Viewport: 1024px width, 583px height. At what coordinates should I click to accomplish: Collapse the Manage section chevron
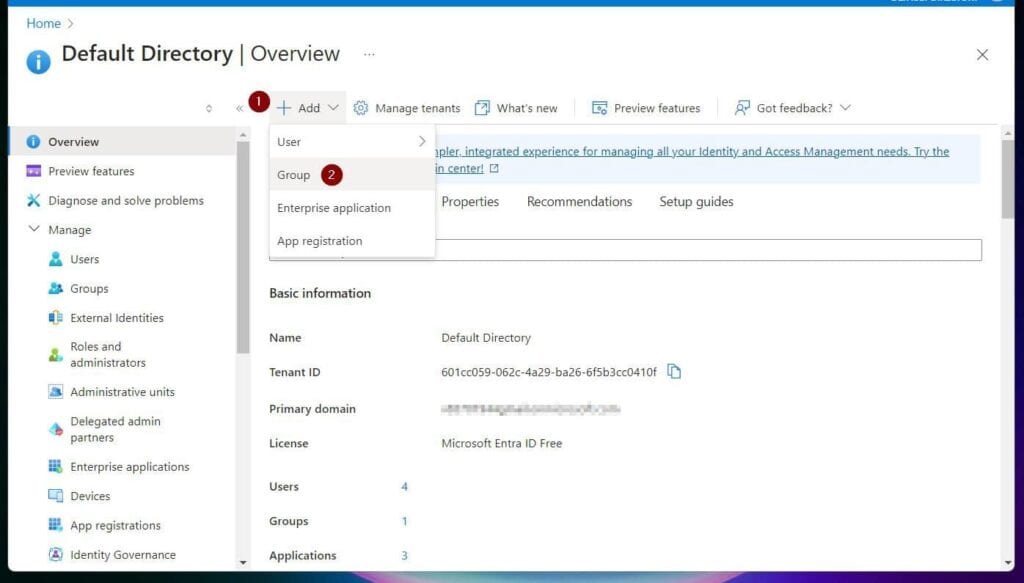pyautogui.click(x=34, y=229)
